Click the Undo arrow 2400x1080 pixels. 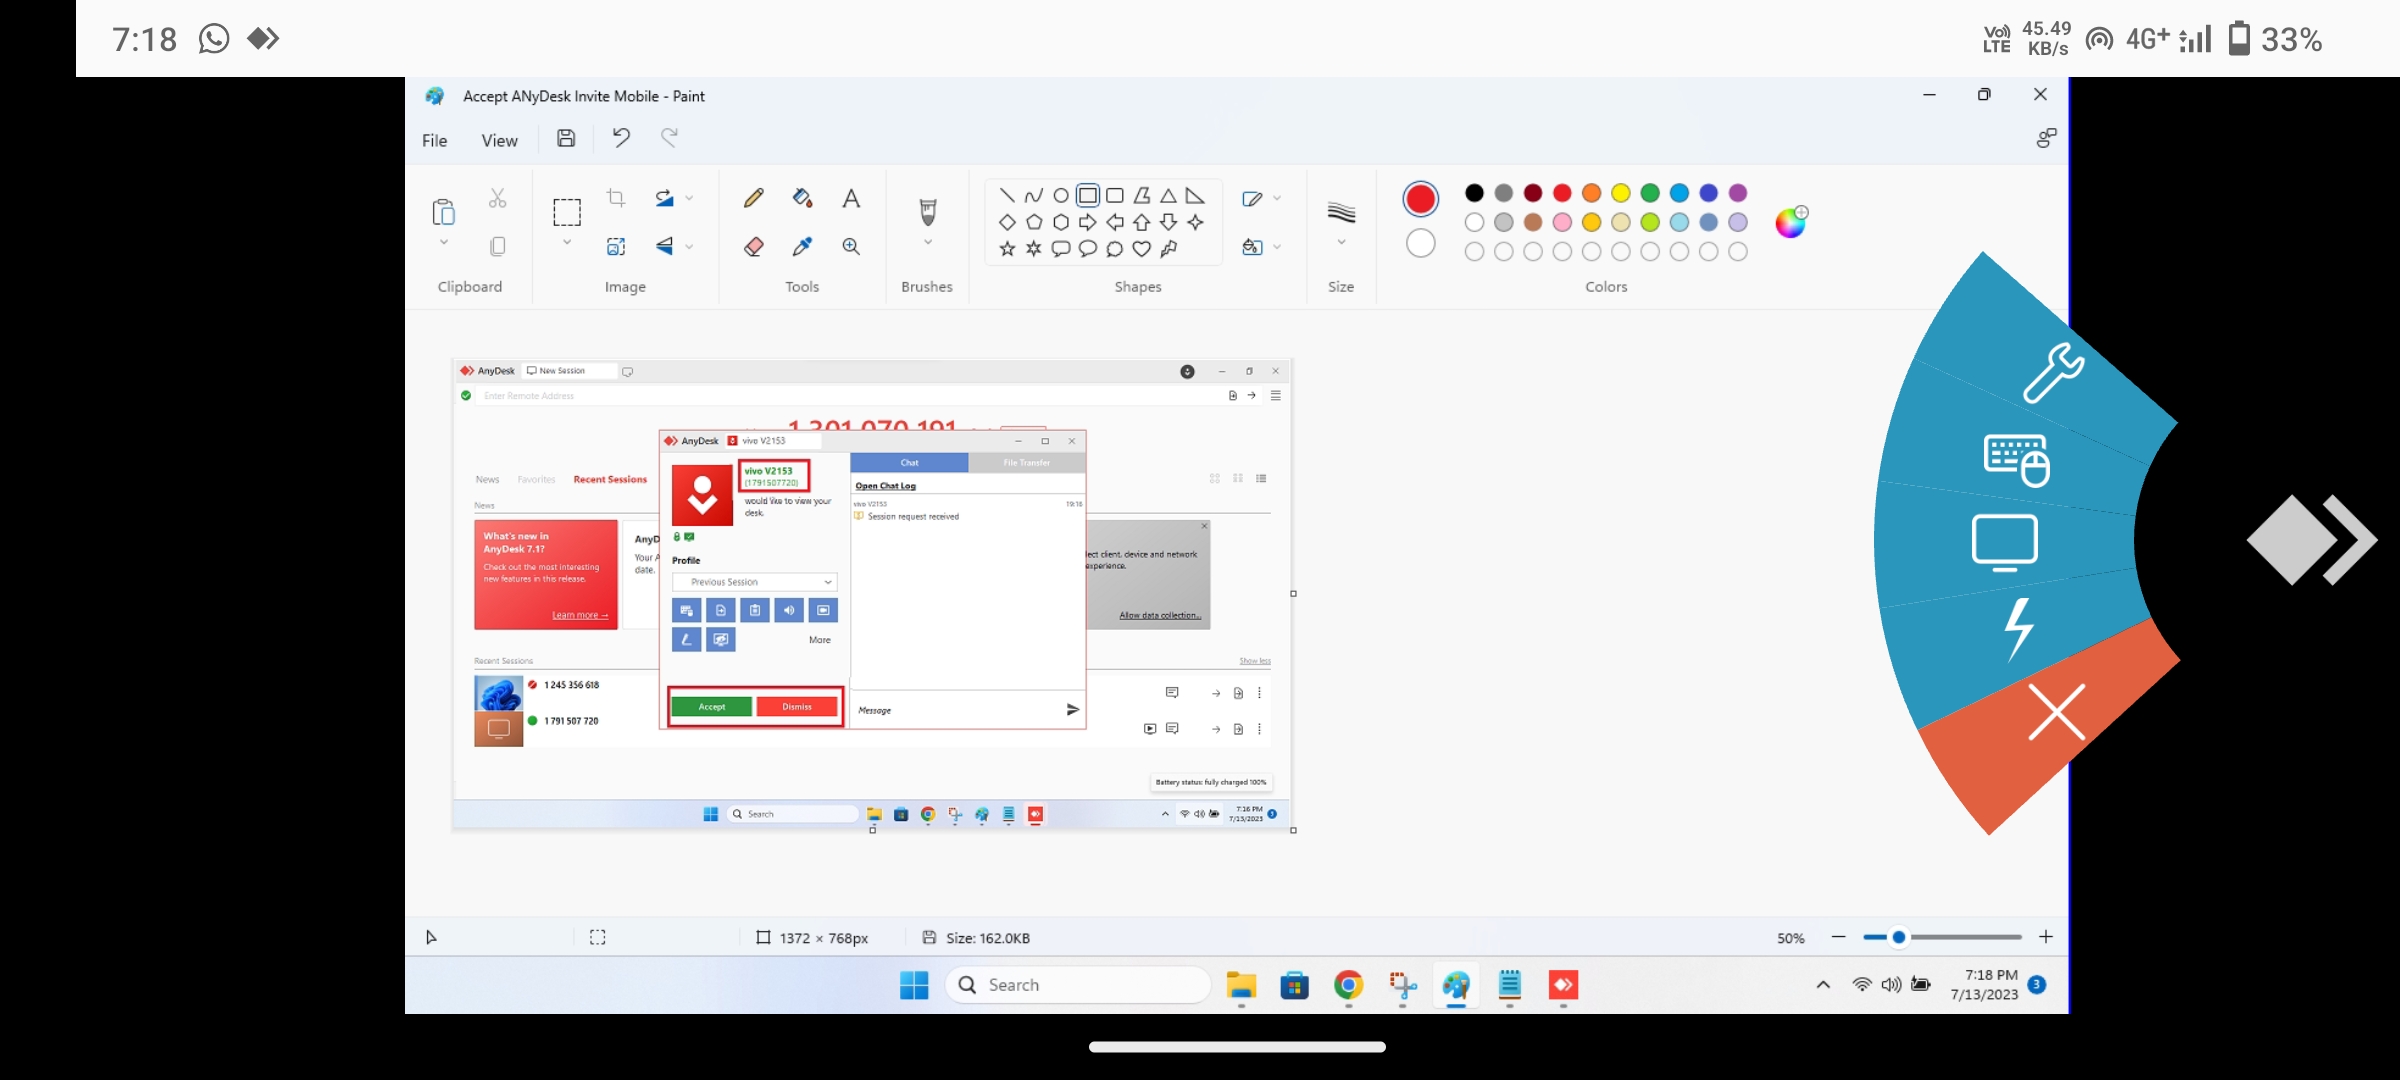(620, 138)
